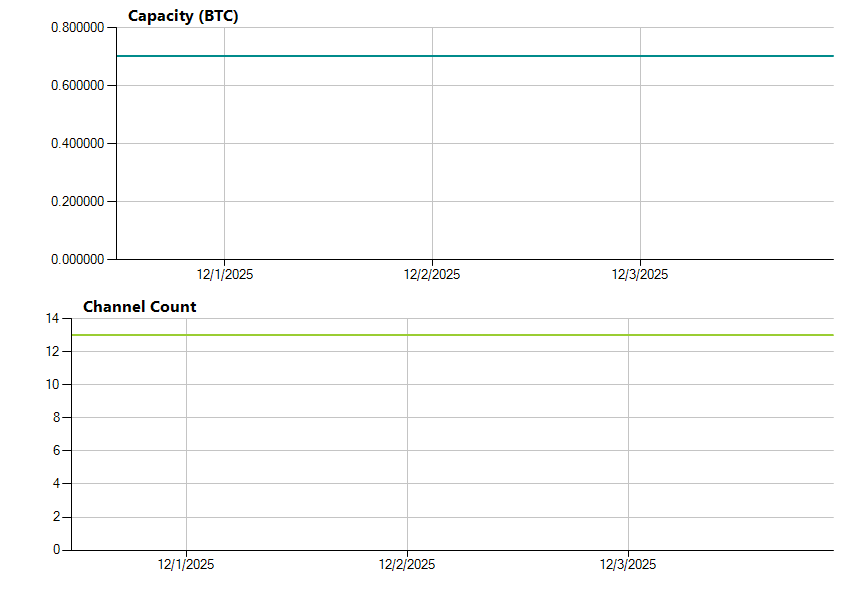Select 12/2/2025 label on Channel Count chart
This screenshot has height=600, width=860.
click(x=407, y=565)
